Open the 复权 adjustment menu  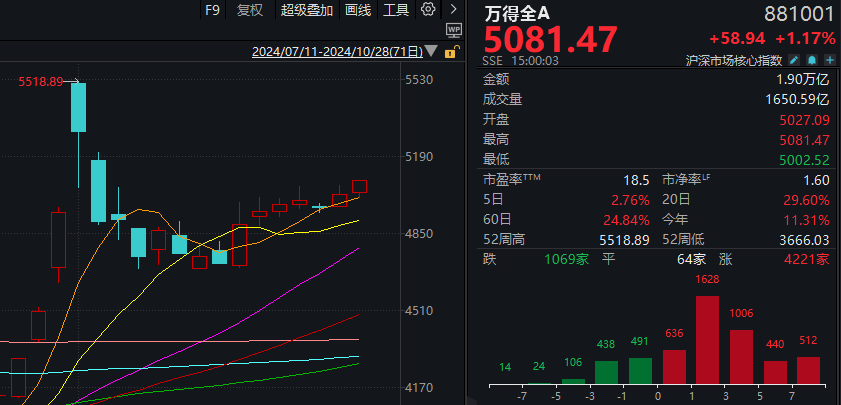[x=250, y=10]
